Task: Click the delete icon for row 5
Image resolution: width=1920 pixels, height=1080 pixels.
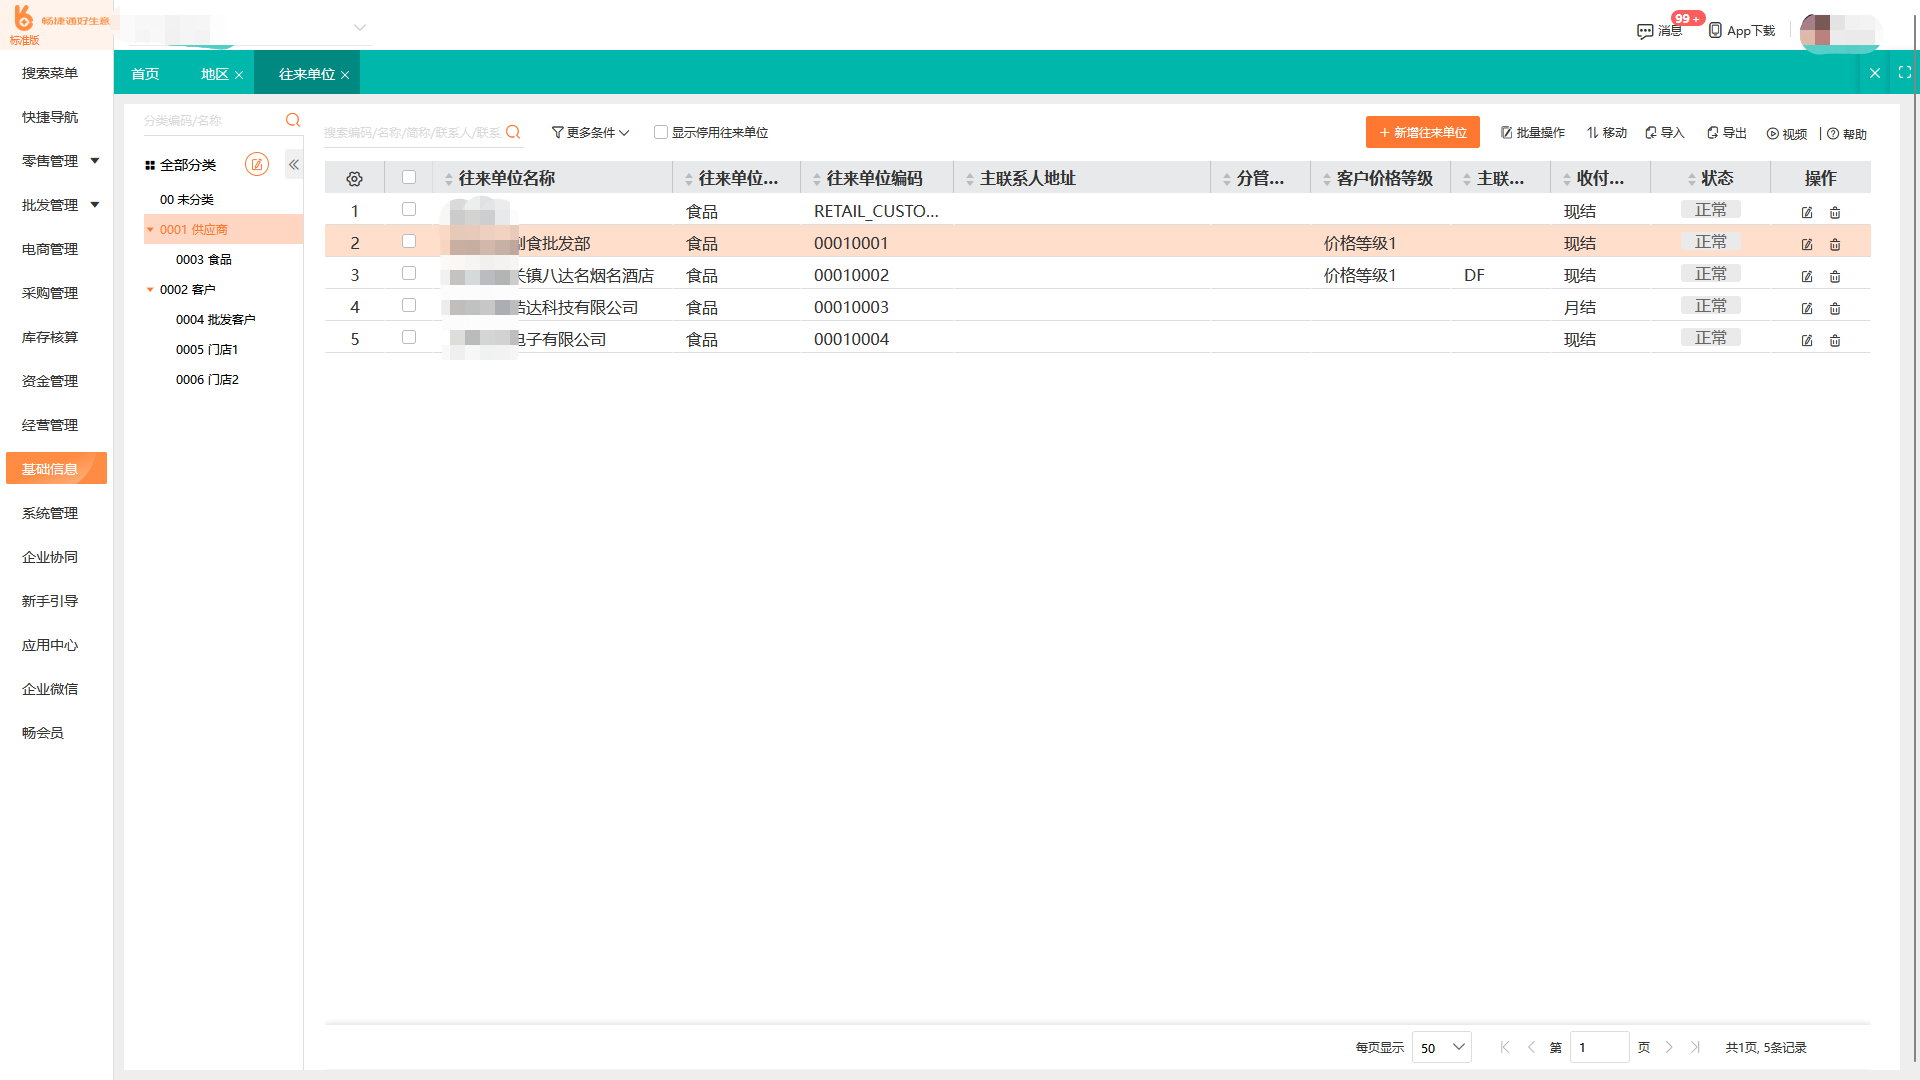Action: (1834, 339)
